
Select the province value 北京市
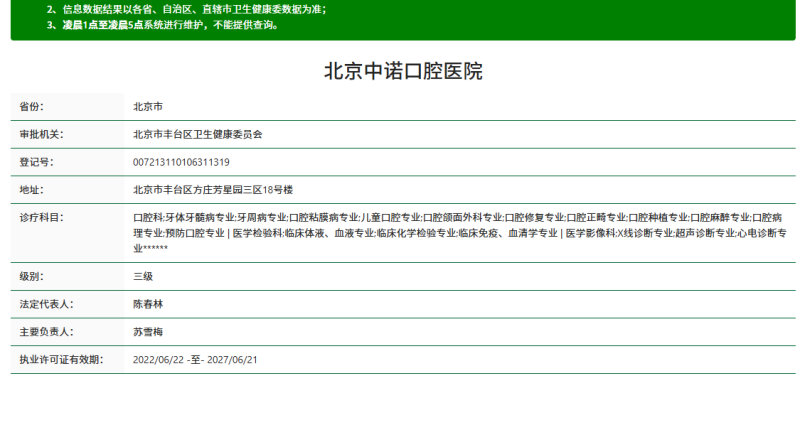148,106
